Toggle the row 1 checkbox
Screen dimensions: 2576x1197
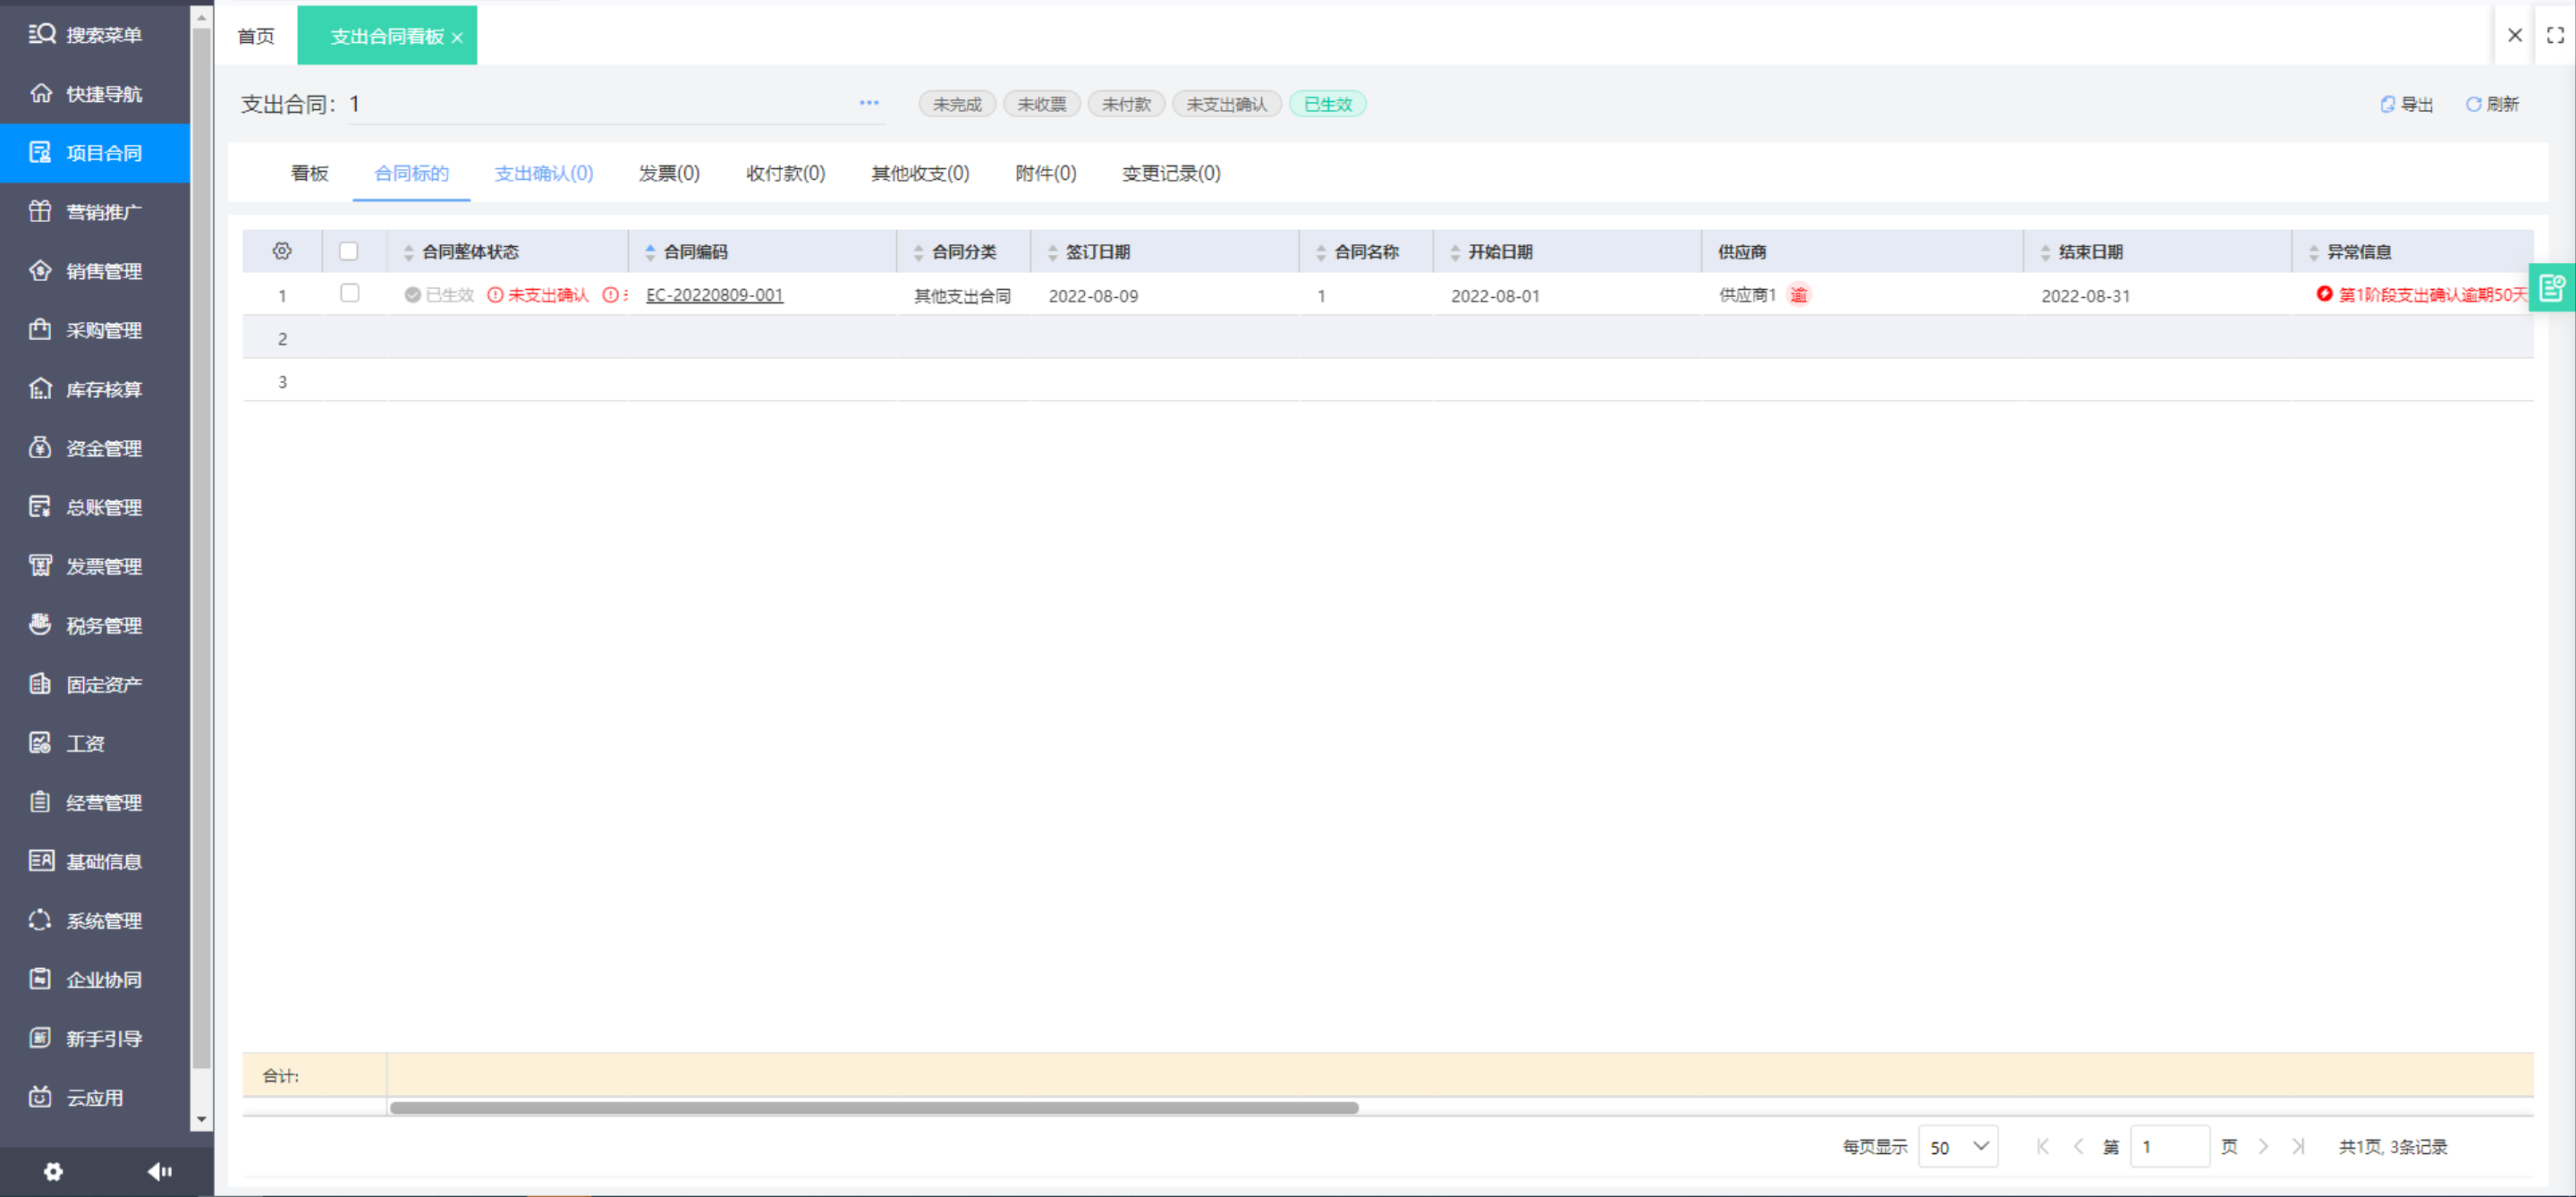pos(350,294)
